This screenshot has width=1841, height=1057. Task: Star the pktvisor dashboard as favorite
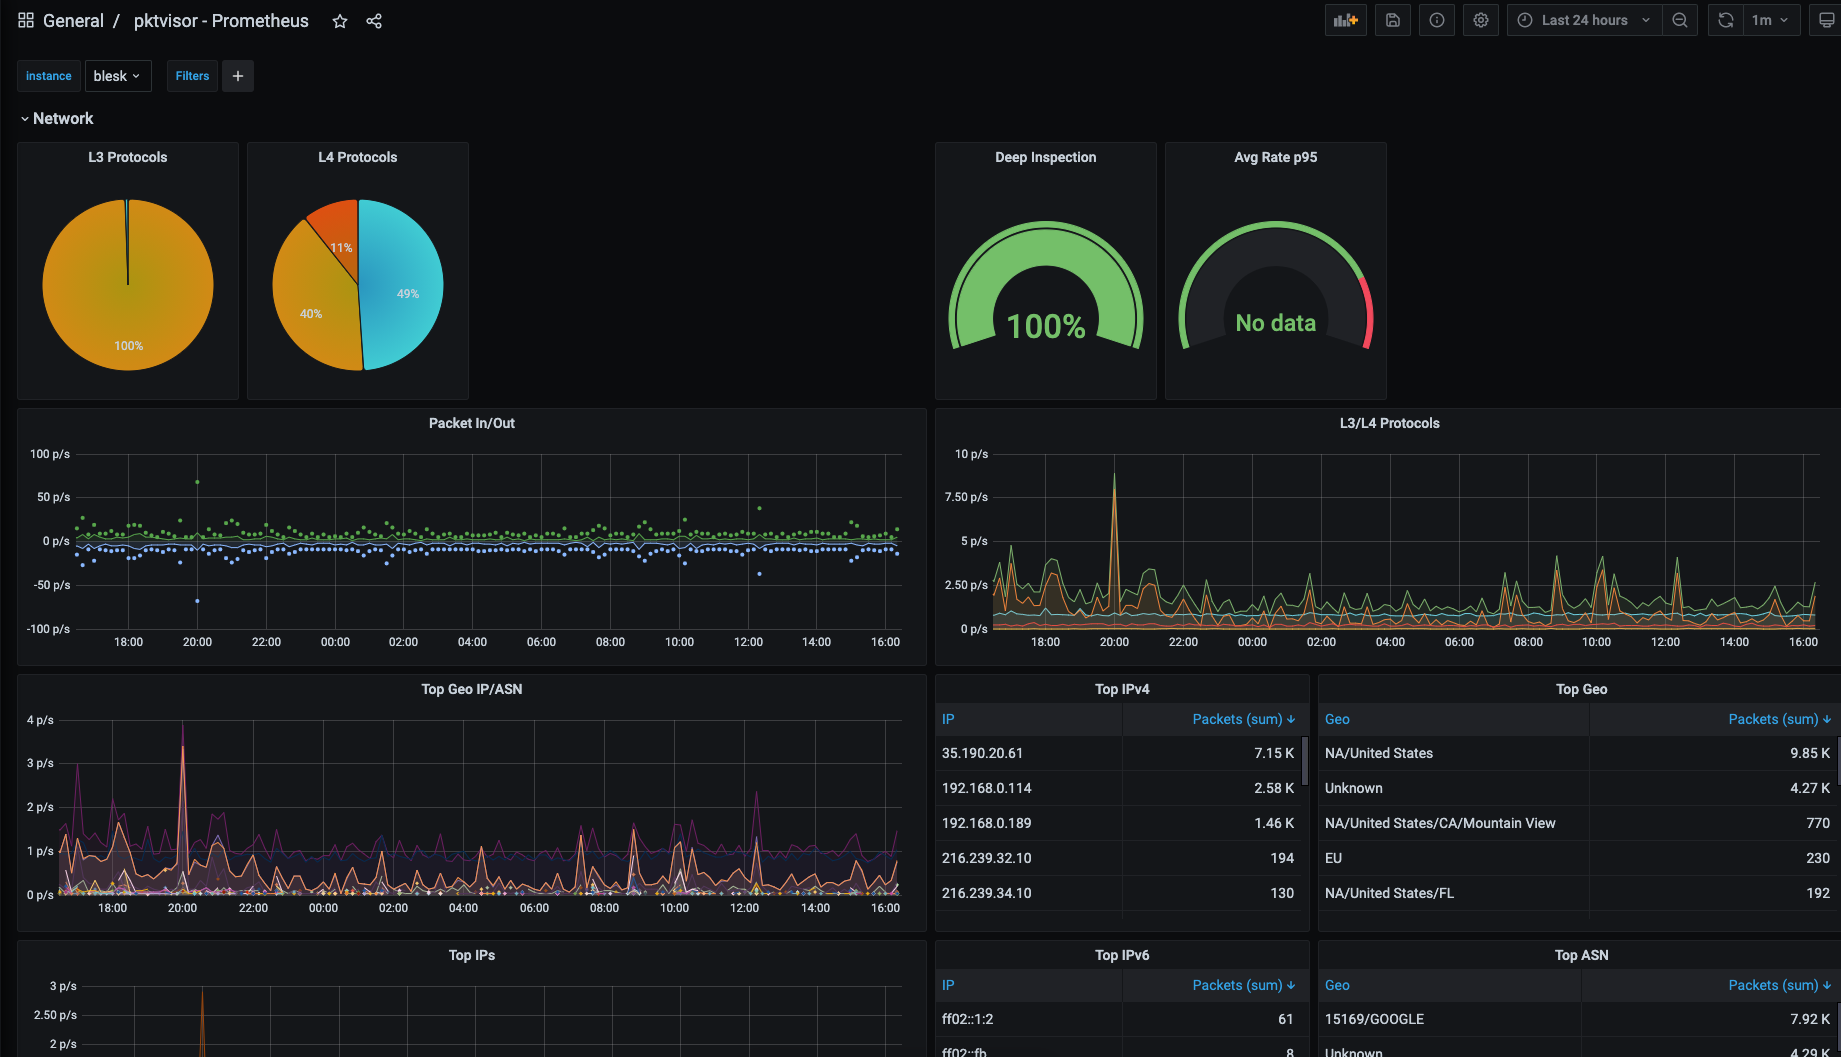(x=340, y=20)
